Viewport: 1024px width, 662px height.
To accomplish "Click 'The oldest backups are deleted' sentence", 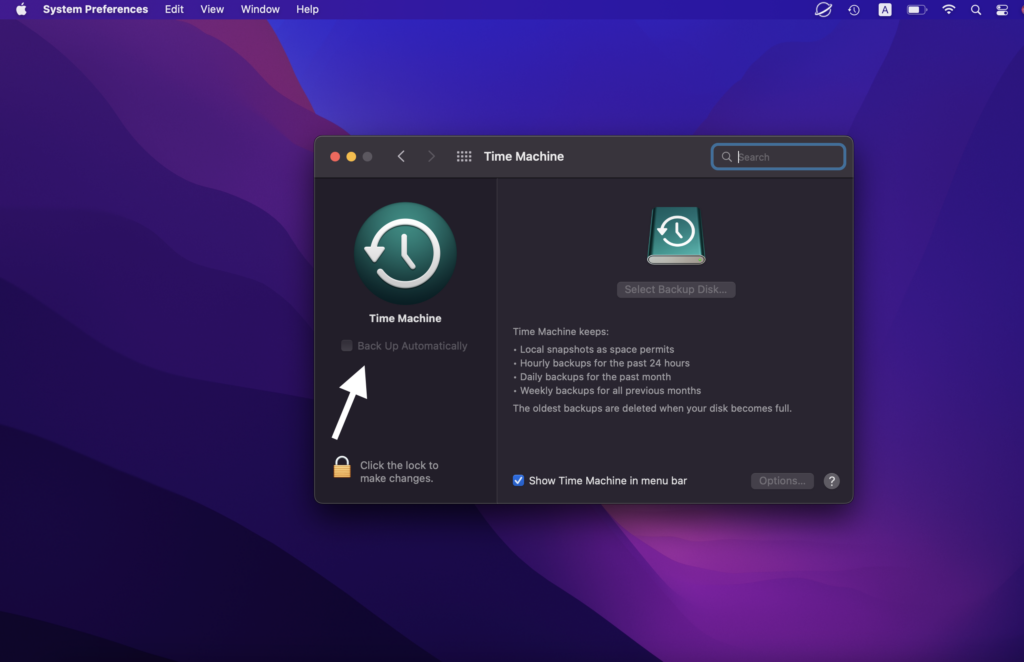I will click(x=652, y=408).
